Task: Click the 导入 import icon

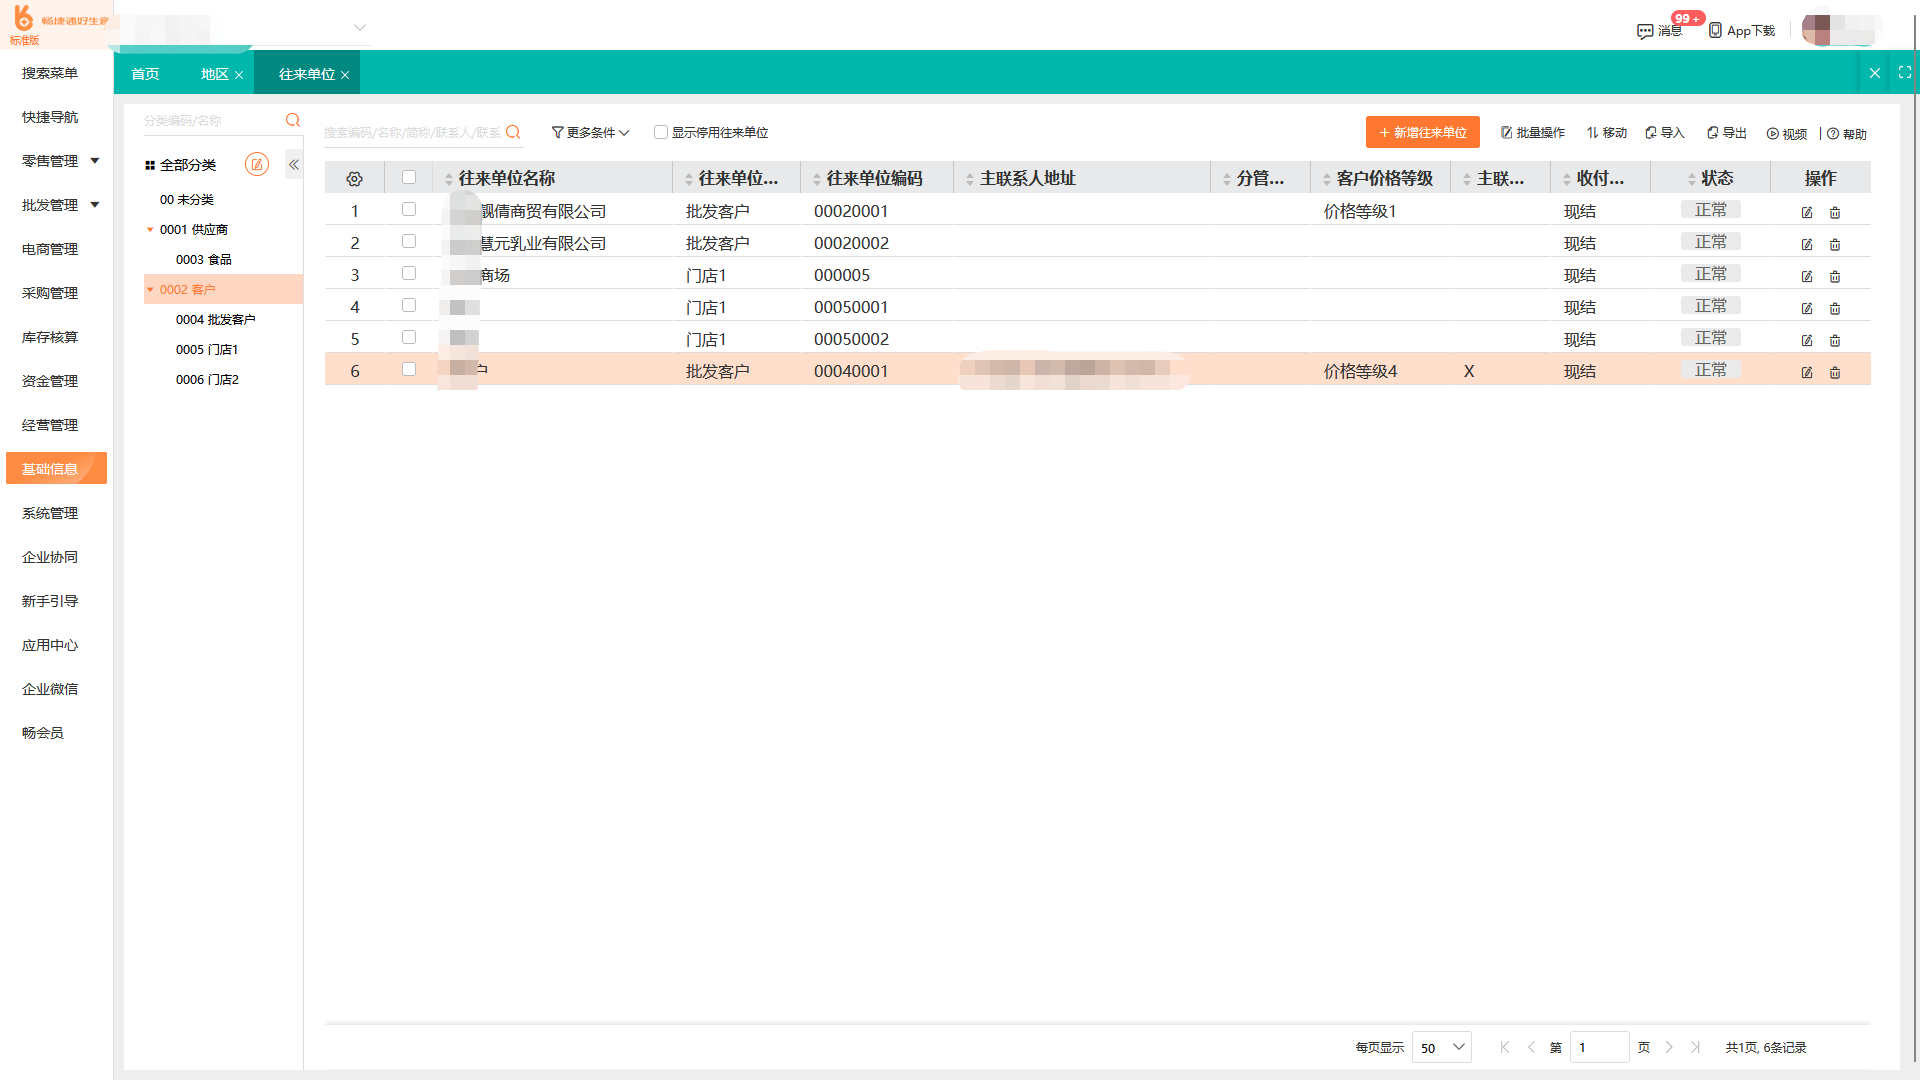Action: (x=1665, y=131)
